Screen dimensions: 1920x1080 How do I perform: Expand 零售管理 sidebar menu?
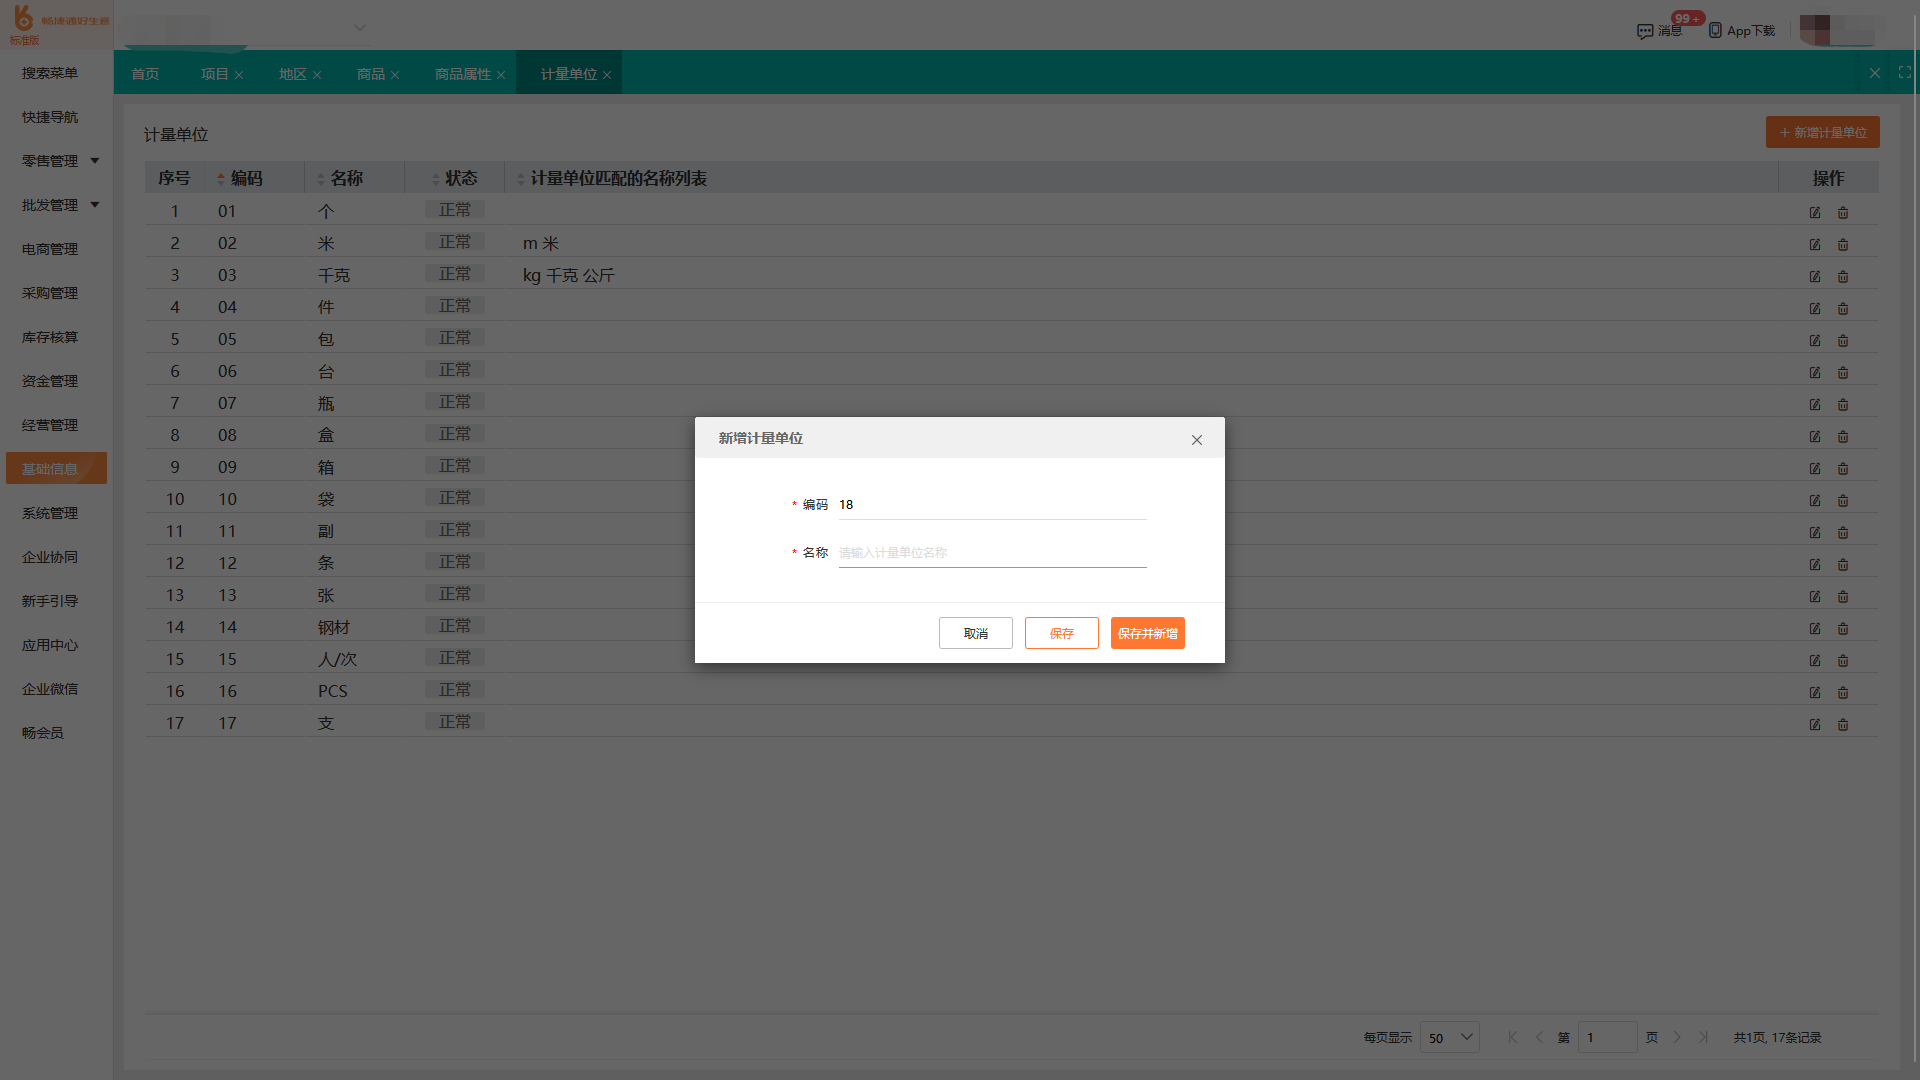[53, 161]
